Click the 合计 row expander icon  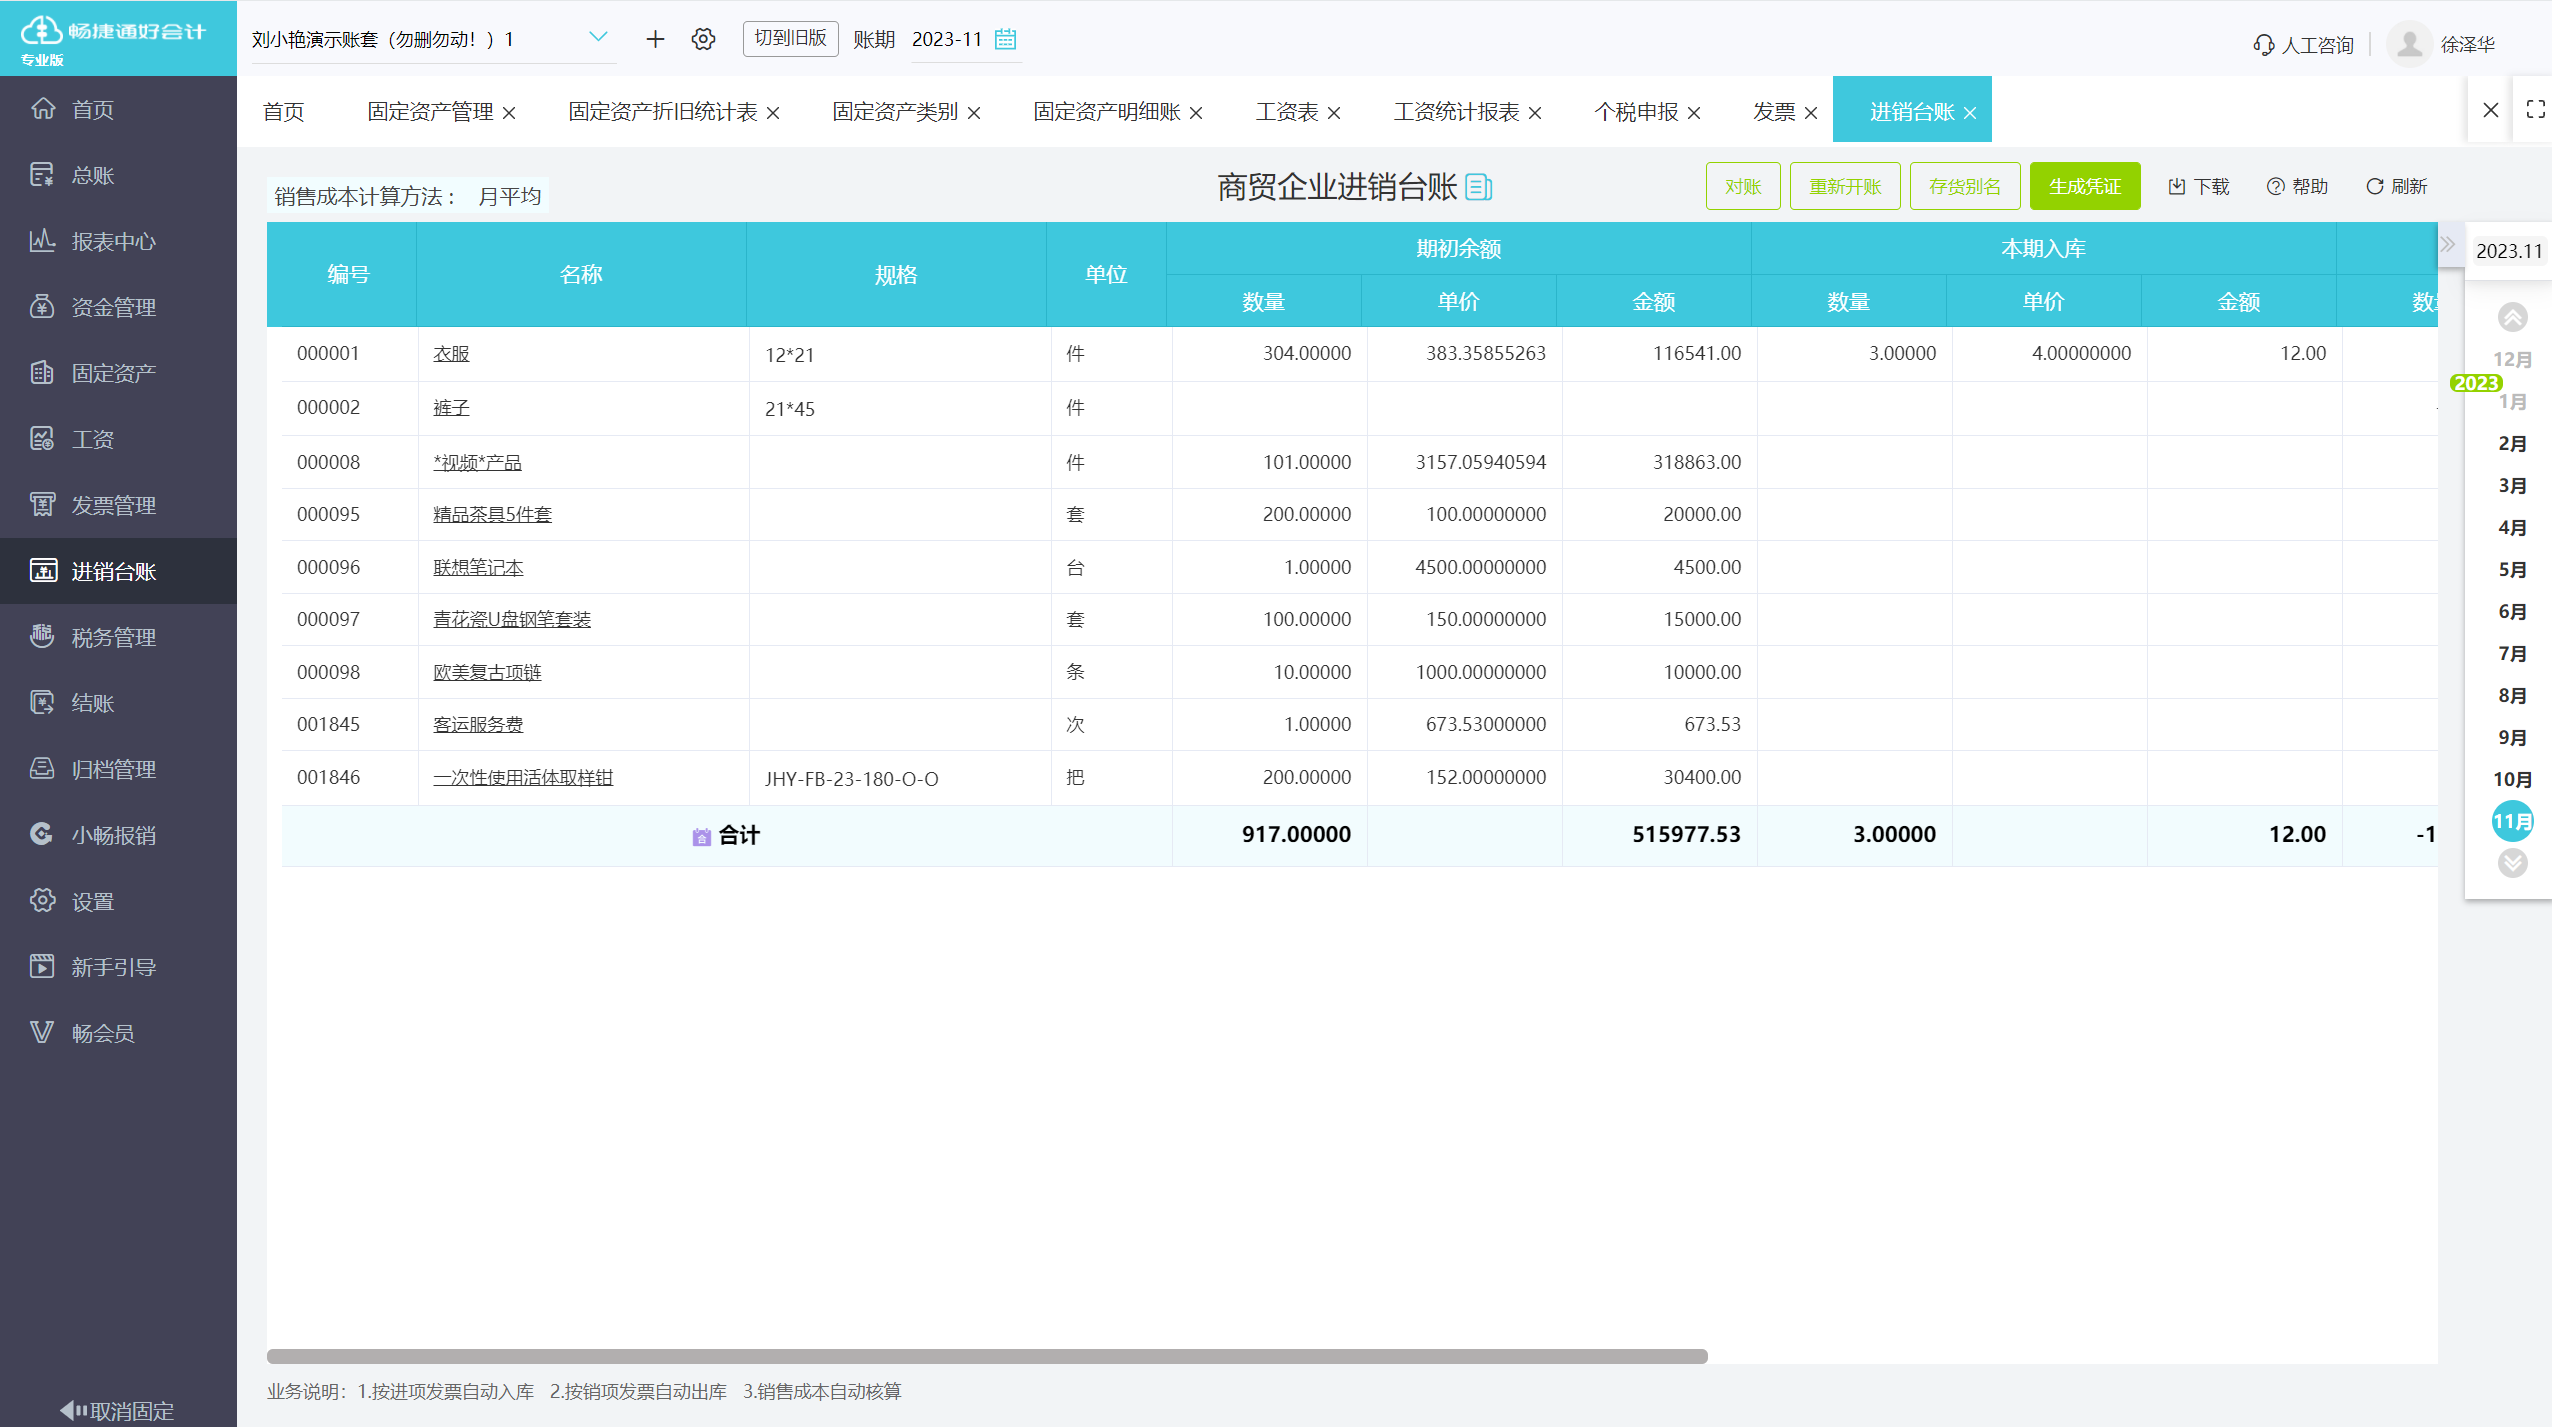pos(699,836)
